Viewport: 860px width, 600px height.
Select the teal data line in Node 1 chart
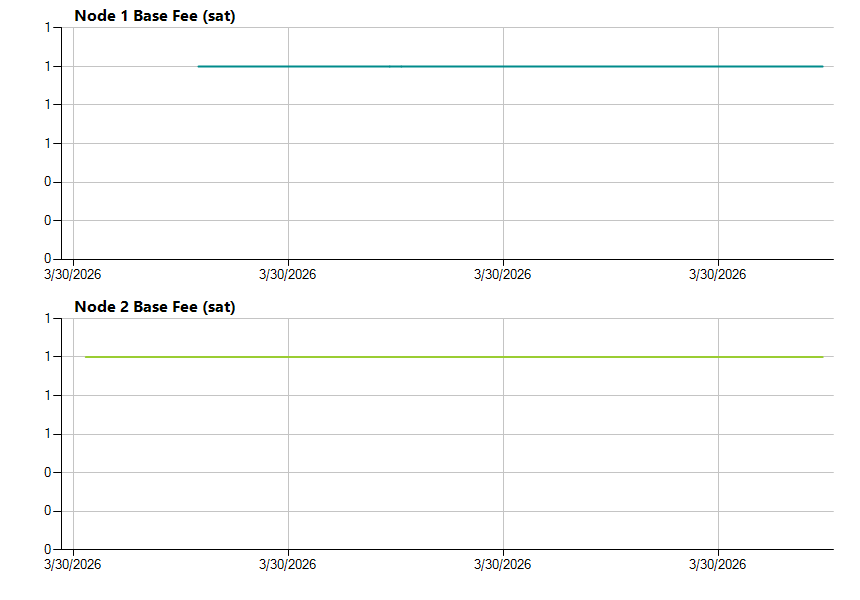point(510,66)
